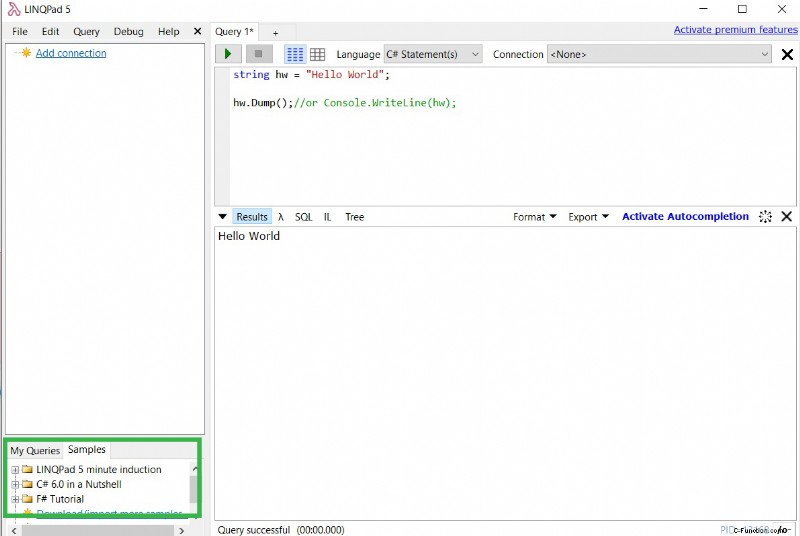Click the Stop execution button

click(259, 54)
